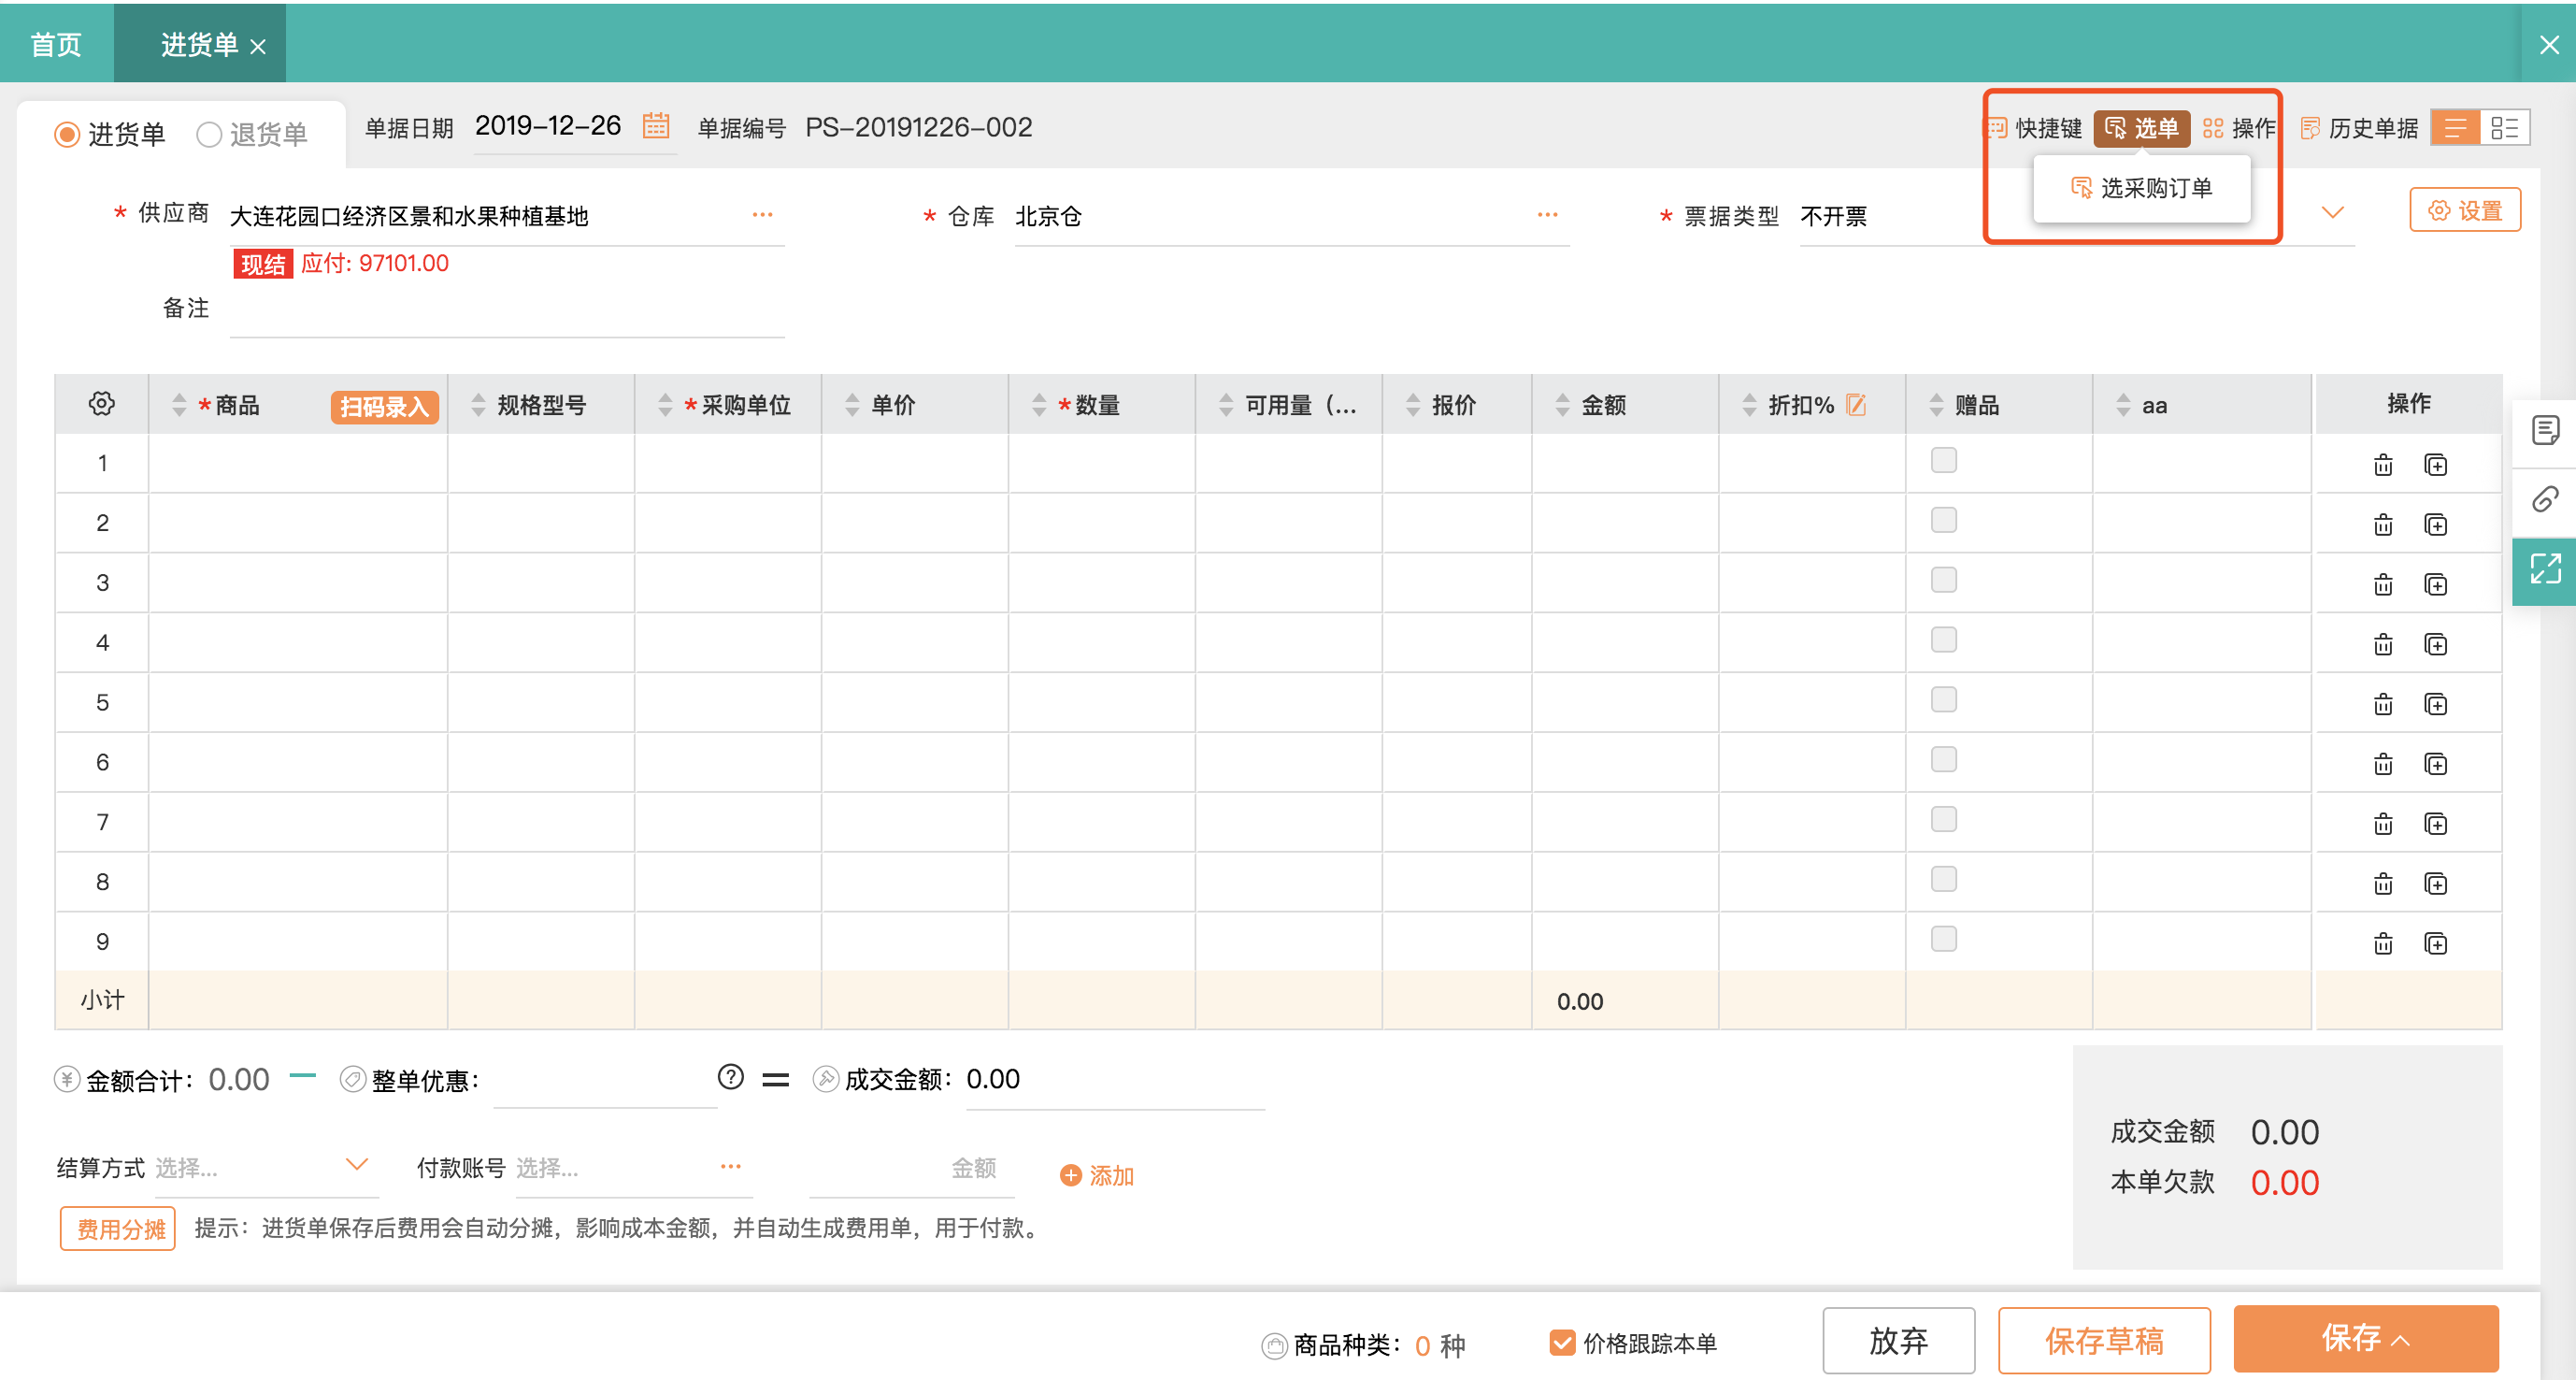Screen dimensions: 2576x1380
Task: Select 赠品 checkbox in row 1
Action: tap(1942, 464)
